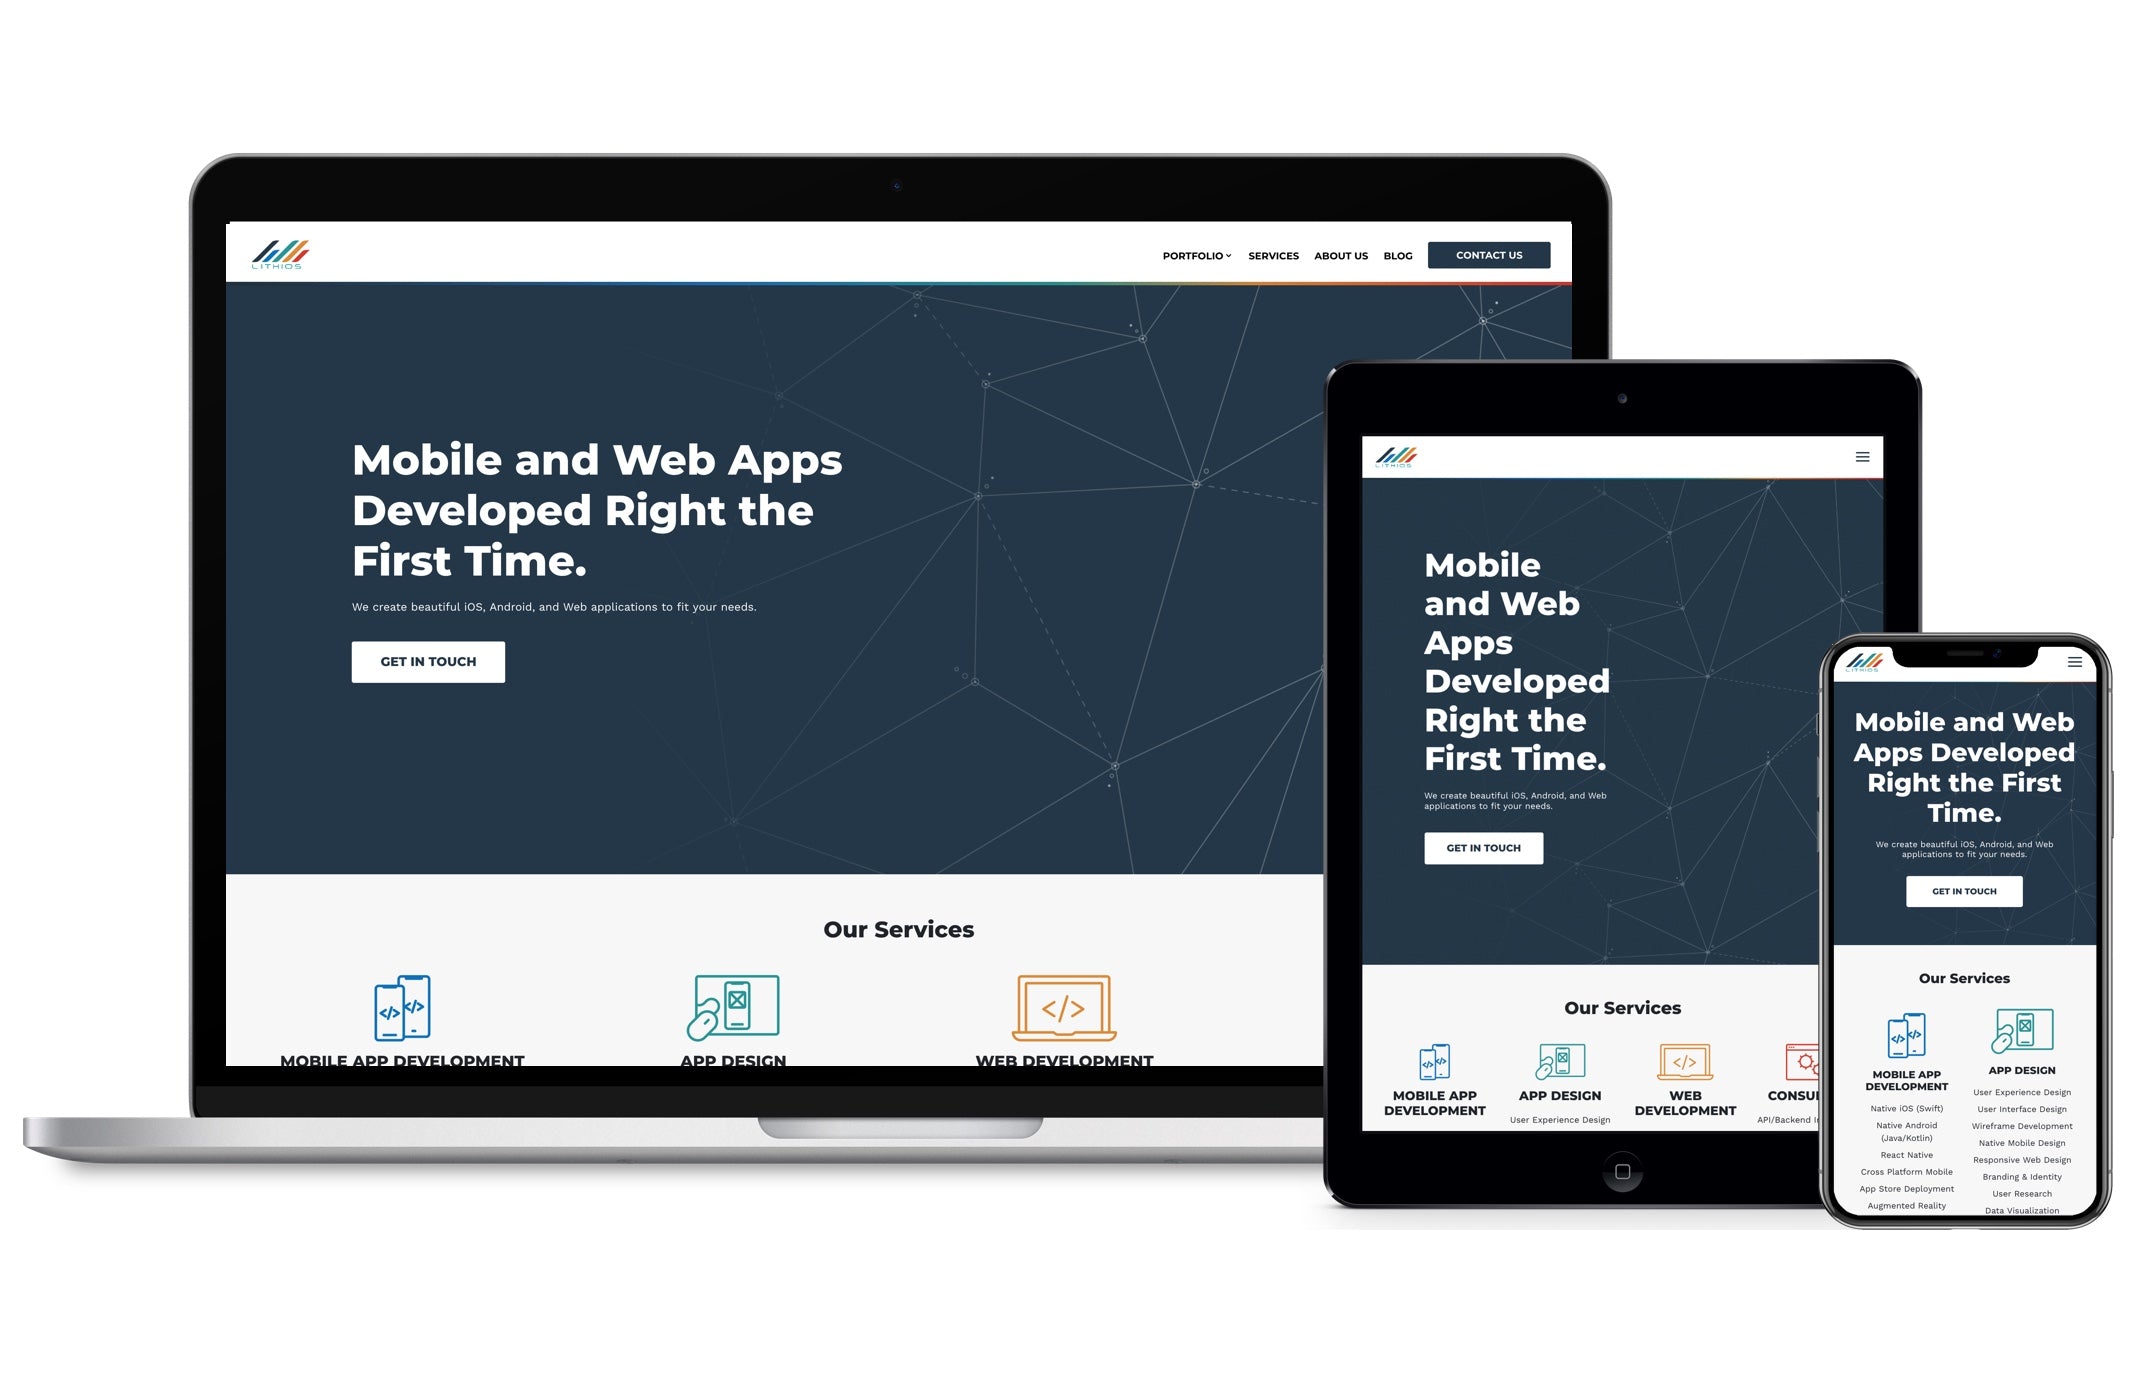Expand the Portfolio dropdown menu
The height and width of the screenshot is (1386, 2152).
click(x=1197, y=256)
